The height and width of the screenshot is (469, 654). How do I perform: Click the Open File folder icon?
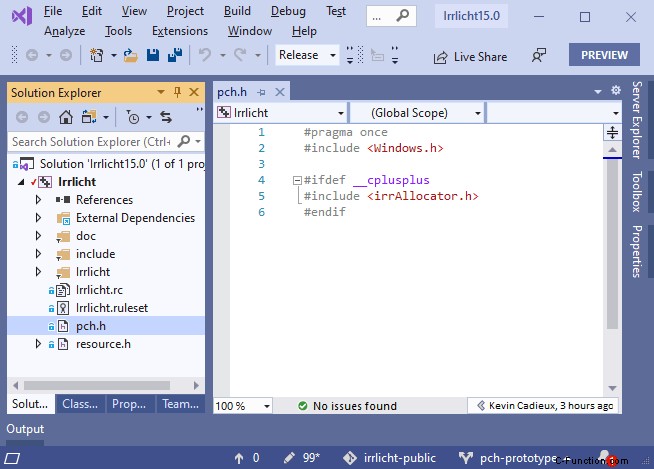click(130, 56)
